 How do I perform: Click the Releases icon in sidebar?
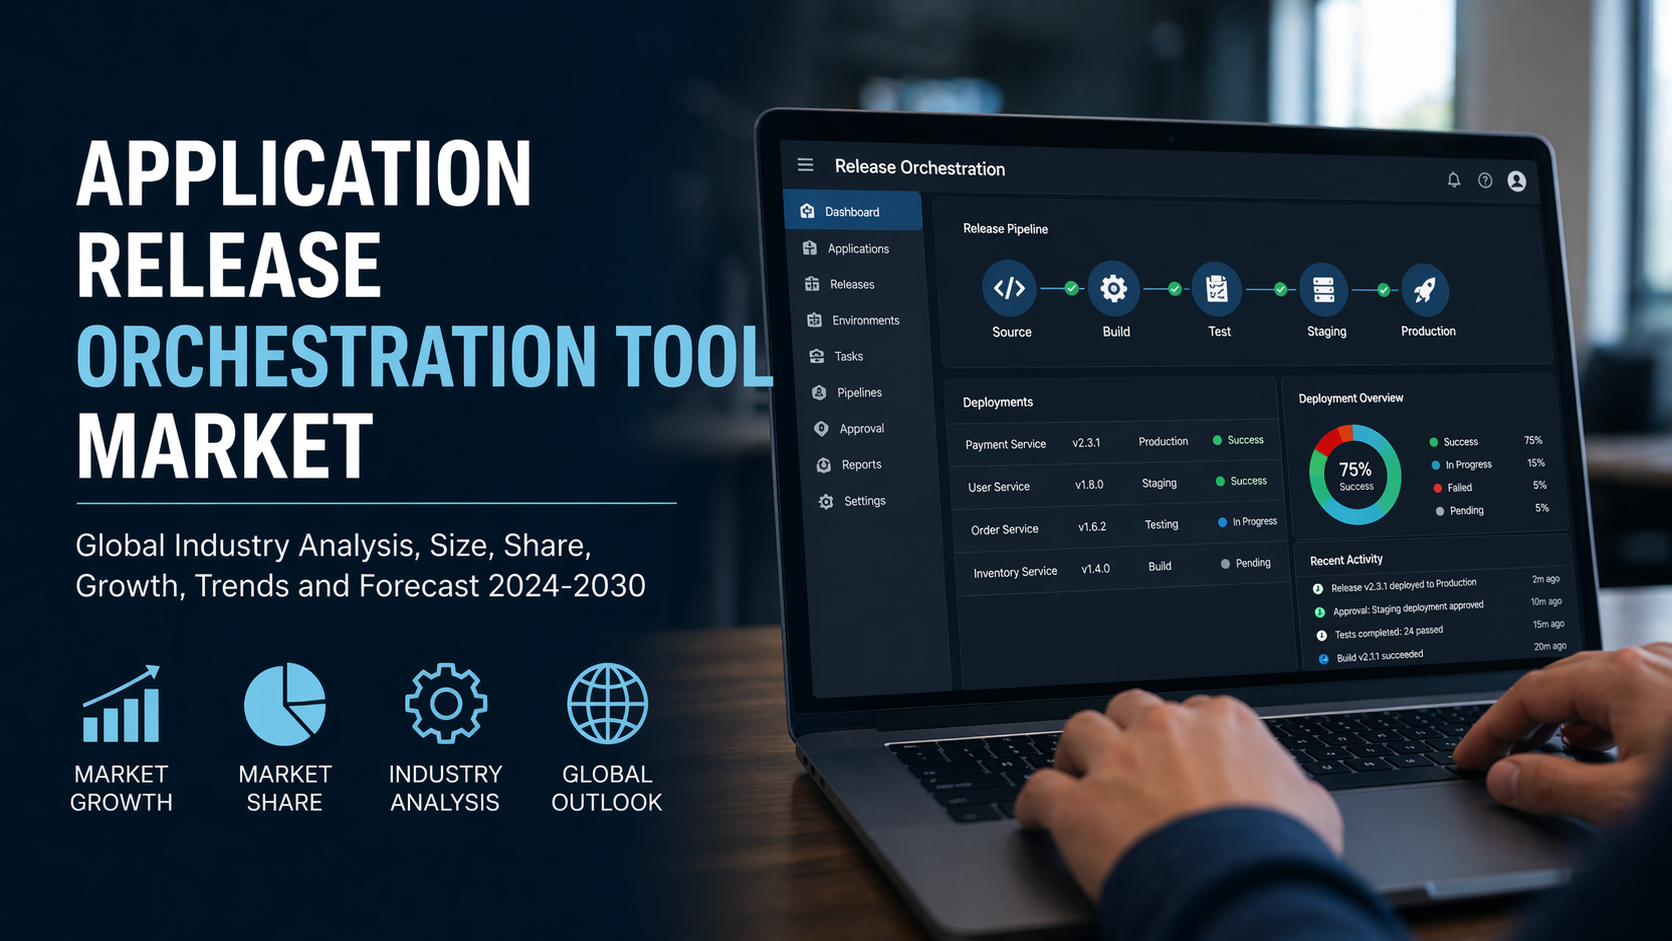tap(812, 284)
